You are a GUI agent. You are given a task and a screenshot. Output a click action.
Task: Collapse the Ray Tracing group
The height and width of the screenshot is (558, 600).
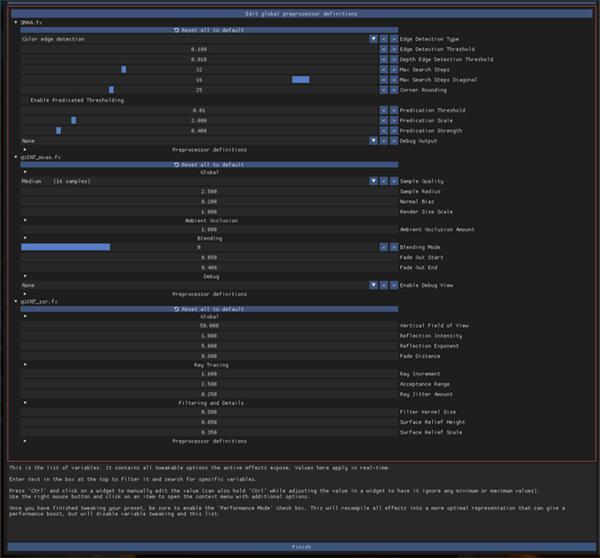click(x=24, y=365)
